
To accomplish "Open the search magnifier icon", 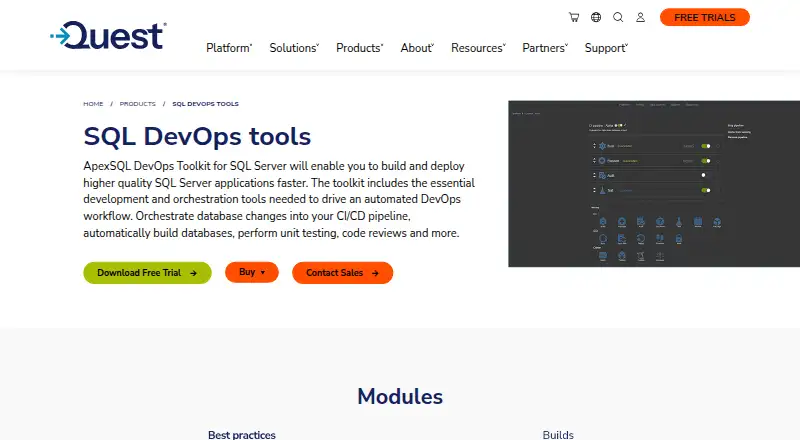I will [618, 17].
